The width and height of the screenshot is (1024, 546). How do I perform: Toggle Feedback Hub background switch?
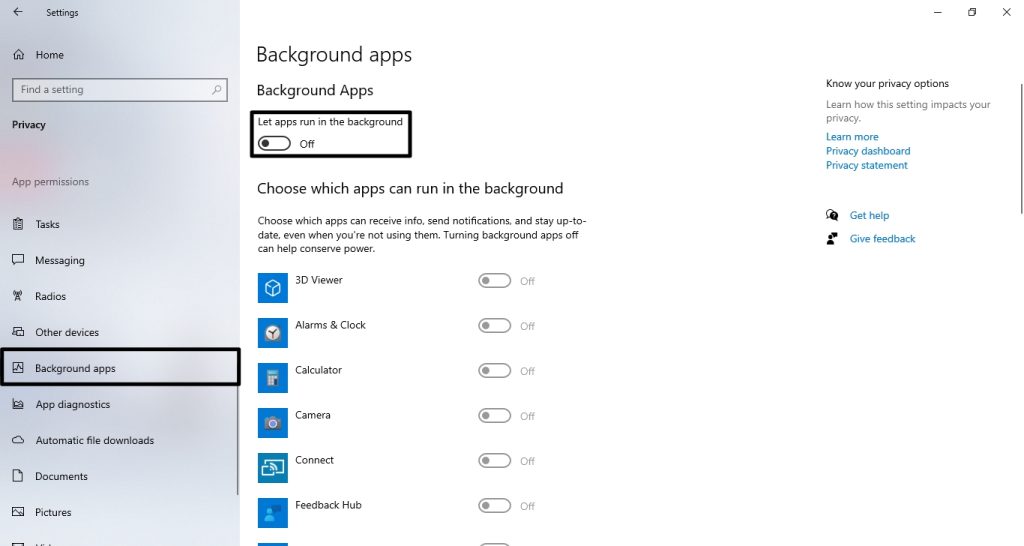point(494,506)
